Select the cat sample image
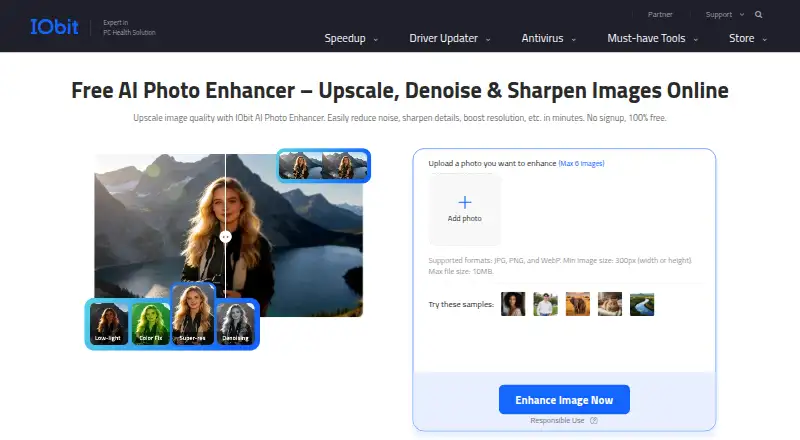This screenshot has height=440, width=800. coord(610,304)
